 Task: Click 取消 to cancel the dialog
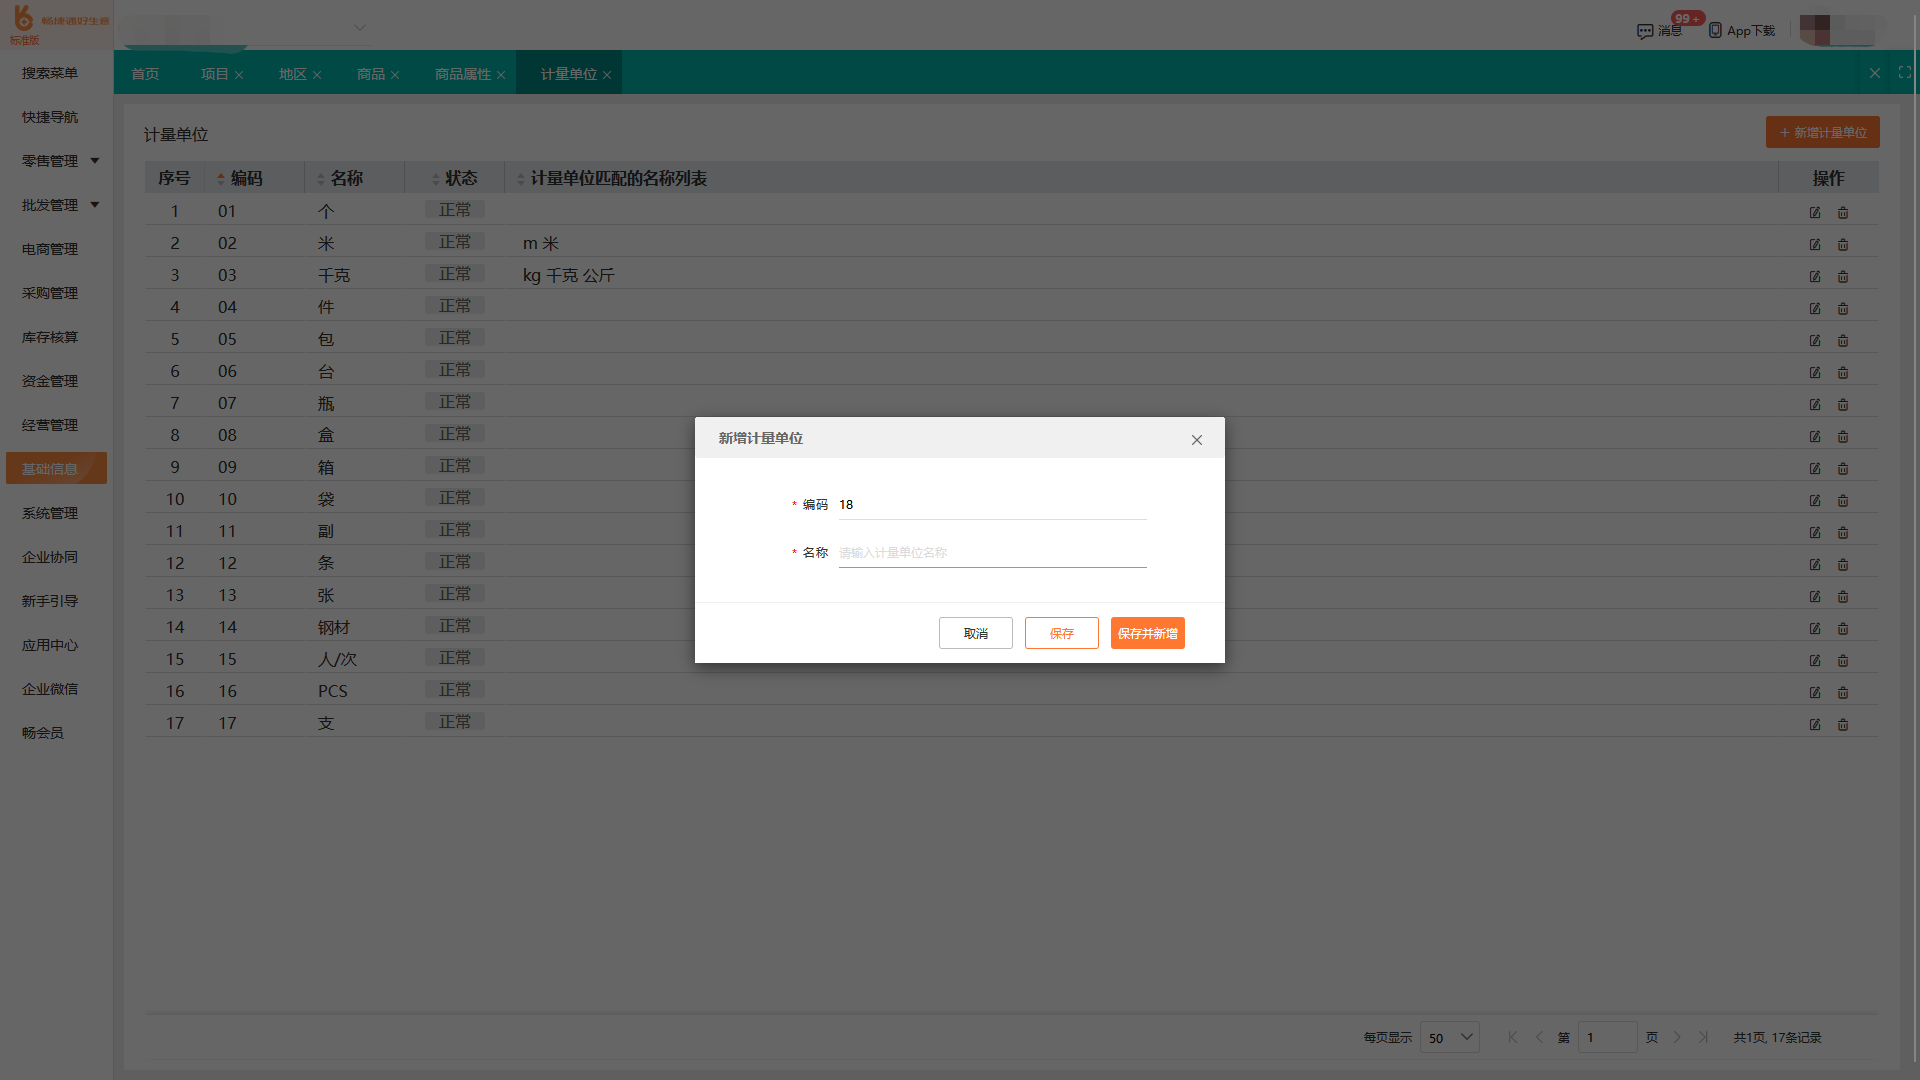tap(976, 633)
